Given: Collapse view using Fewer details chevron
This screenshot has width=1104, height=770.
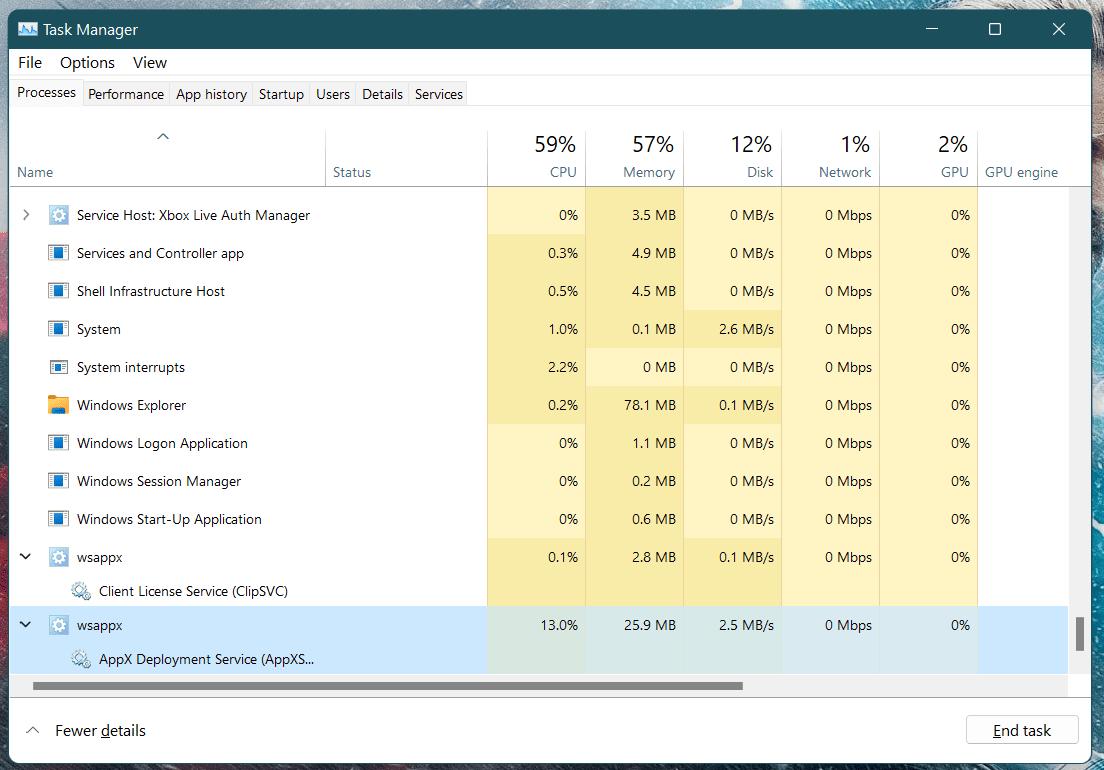Looking at the screenshot, I should (33, 731).
